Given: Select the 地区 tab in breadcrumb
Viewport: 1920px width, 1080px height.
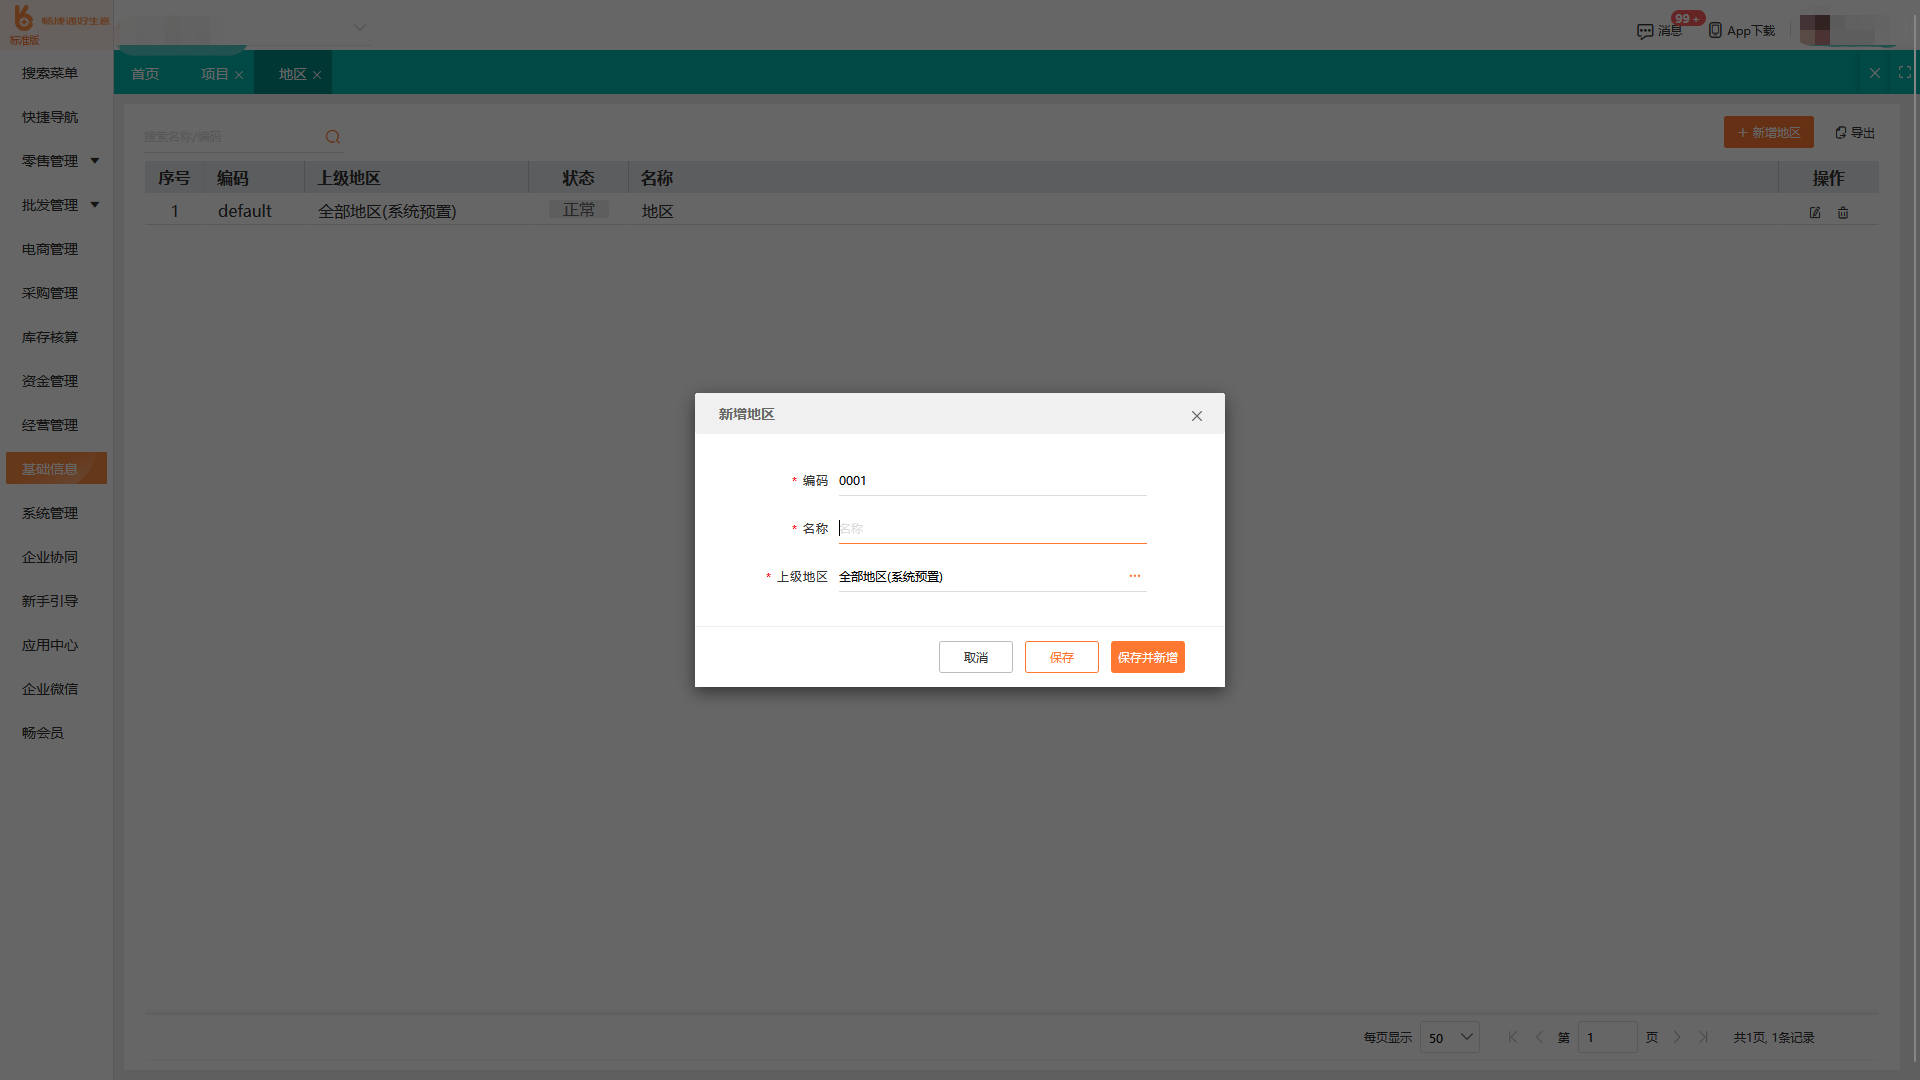Looking at the screenshot, I should (x=291, y=73).
